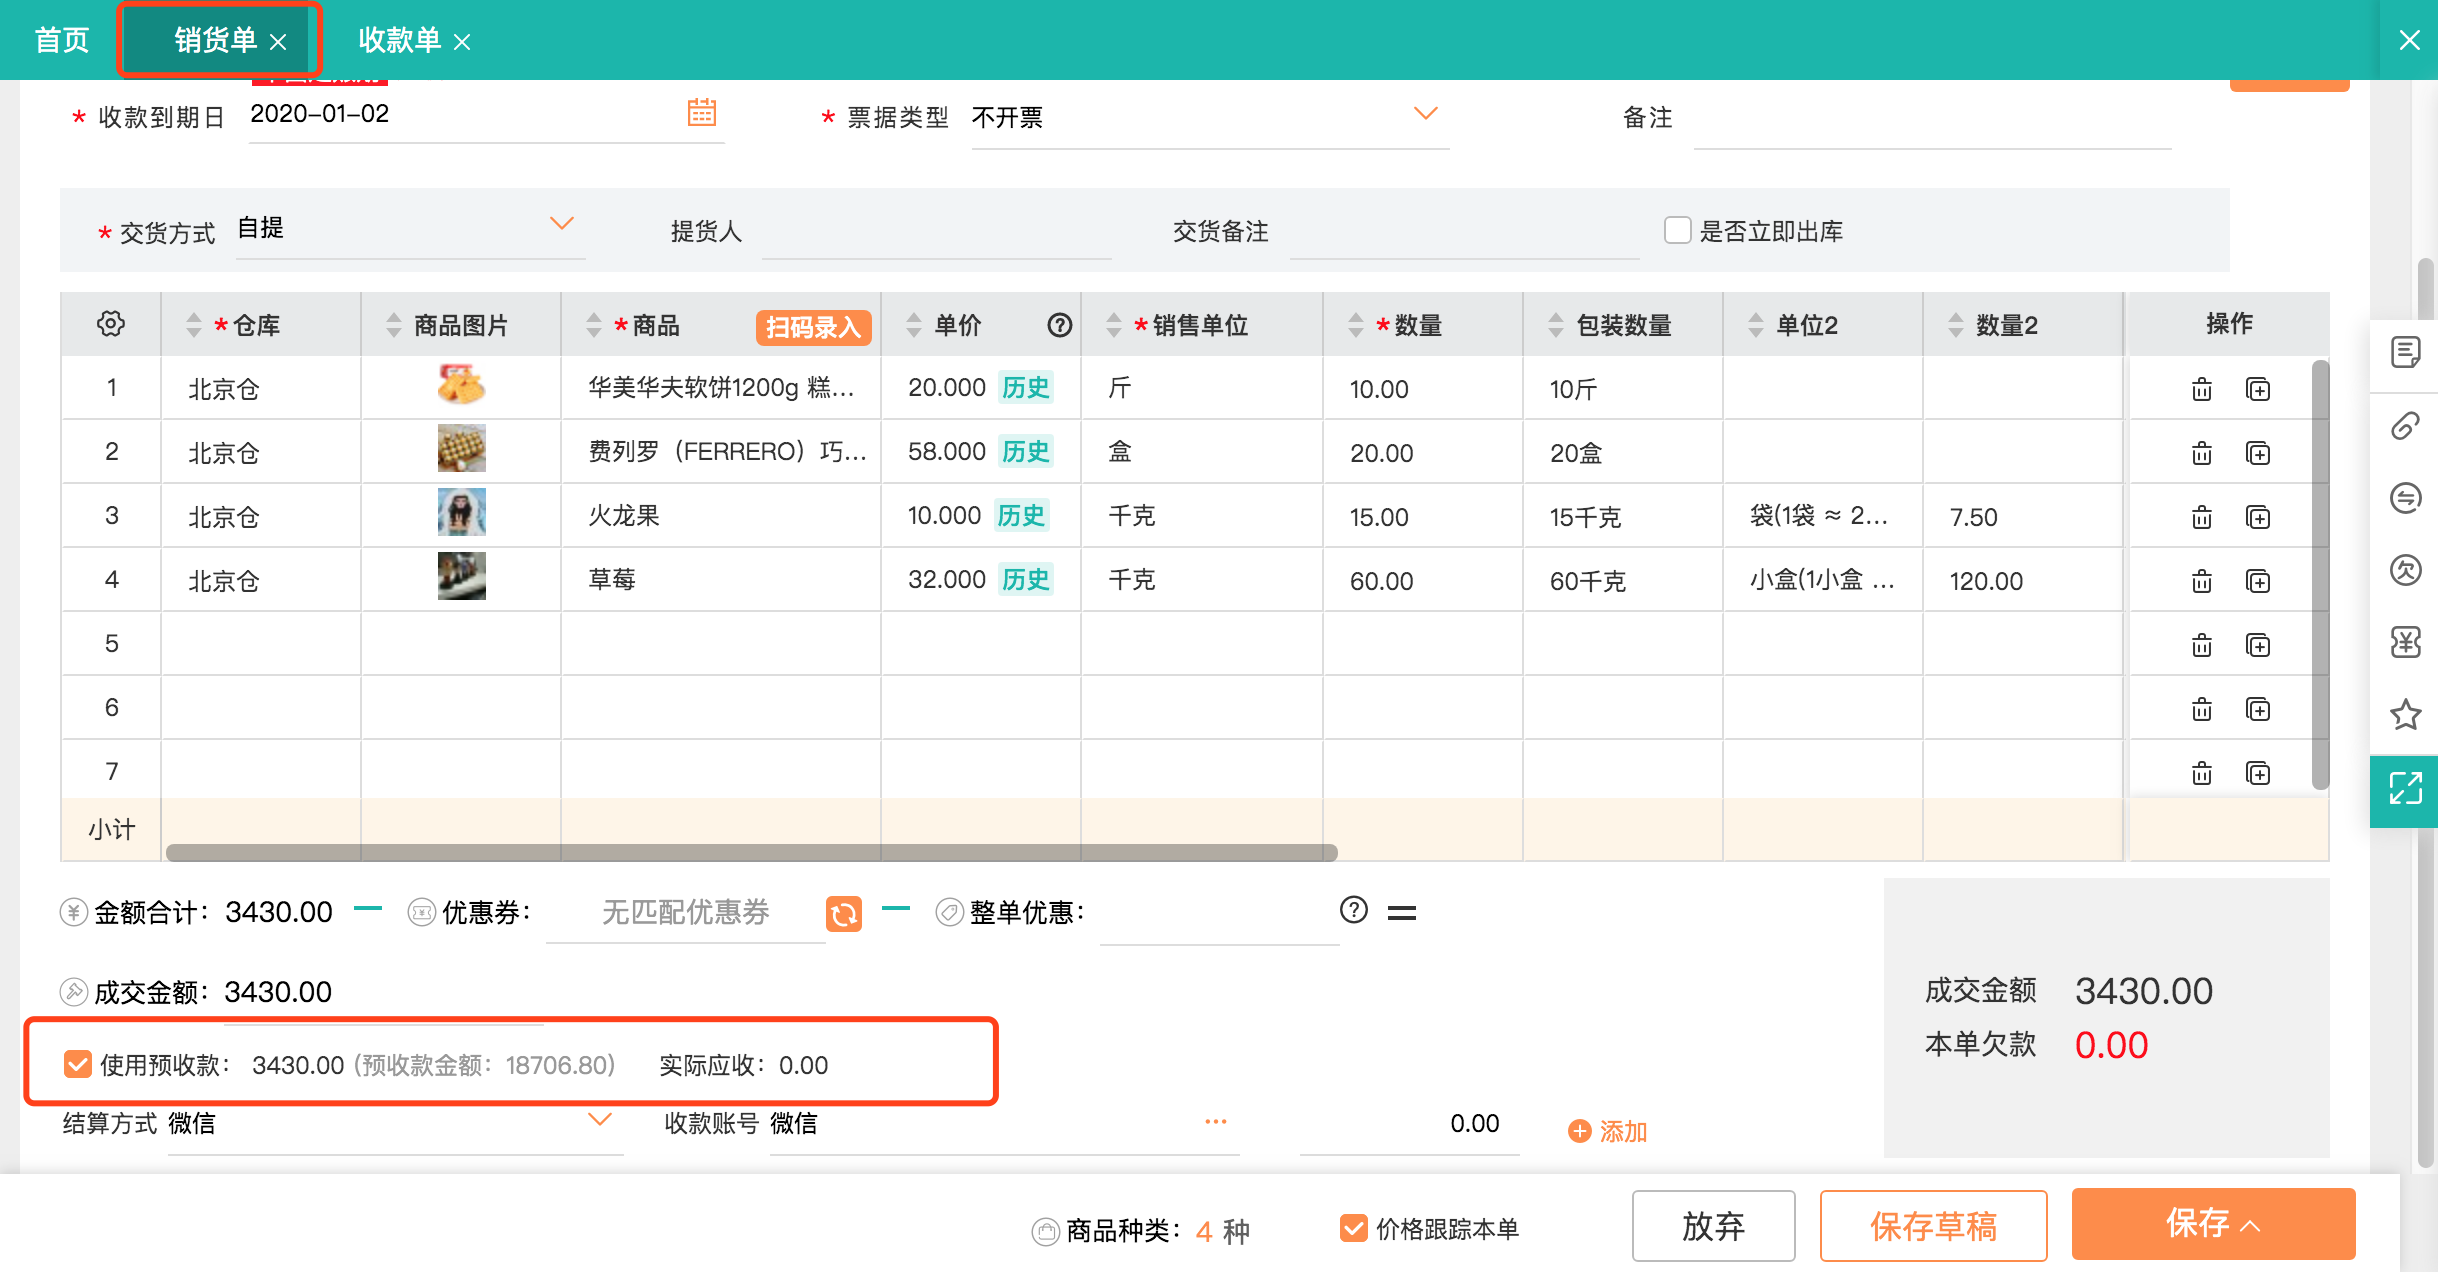Image resolution: width=2438 pixels, height=1272 pixels.
Task: Click the 历史 link on row 1
Action: click(x=1022, y=390)
